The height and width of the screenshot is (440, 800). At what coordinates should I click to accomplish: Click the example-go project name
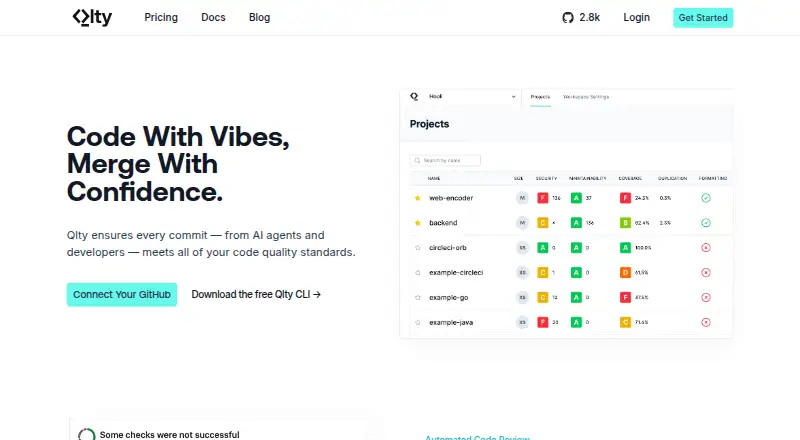click(448, 298)
